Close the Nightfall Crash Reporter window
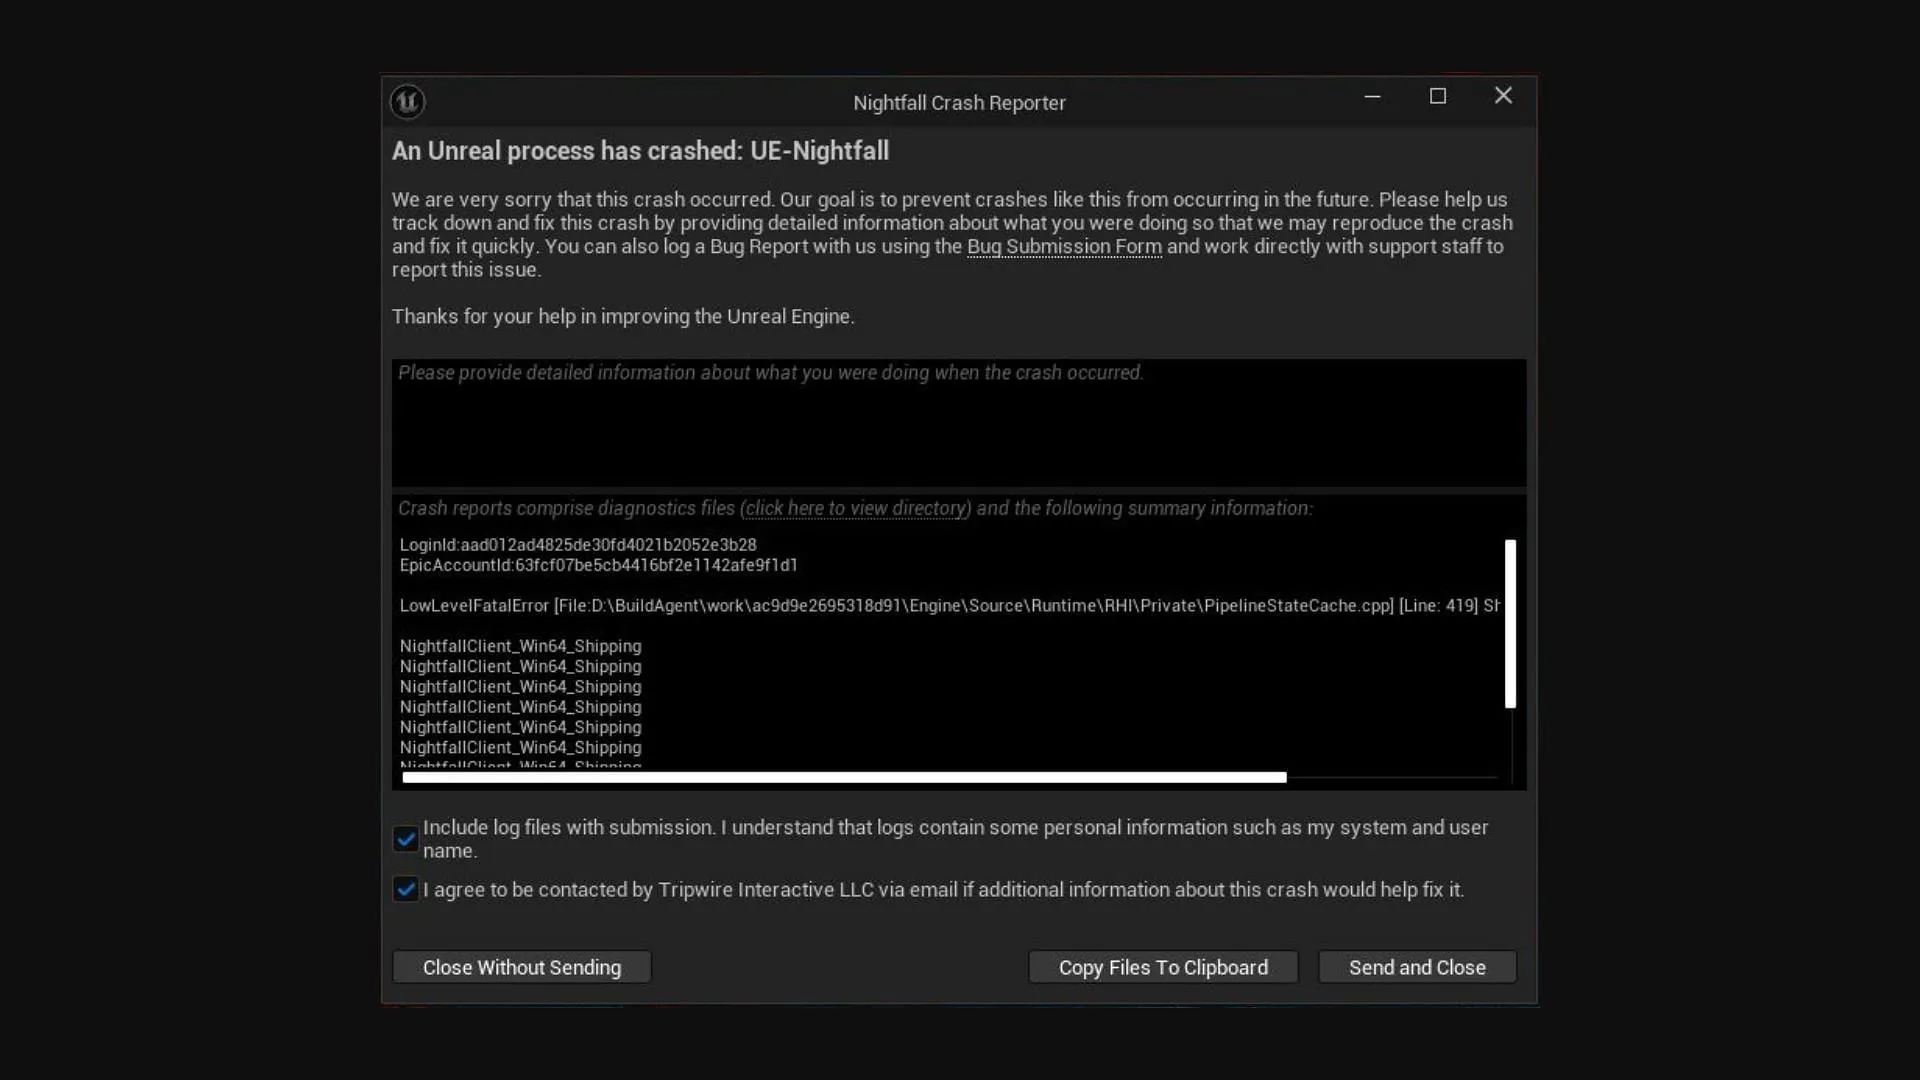This screenshot has height=1080, width=1920. [x=1503, y=96]
